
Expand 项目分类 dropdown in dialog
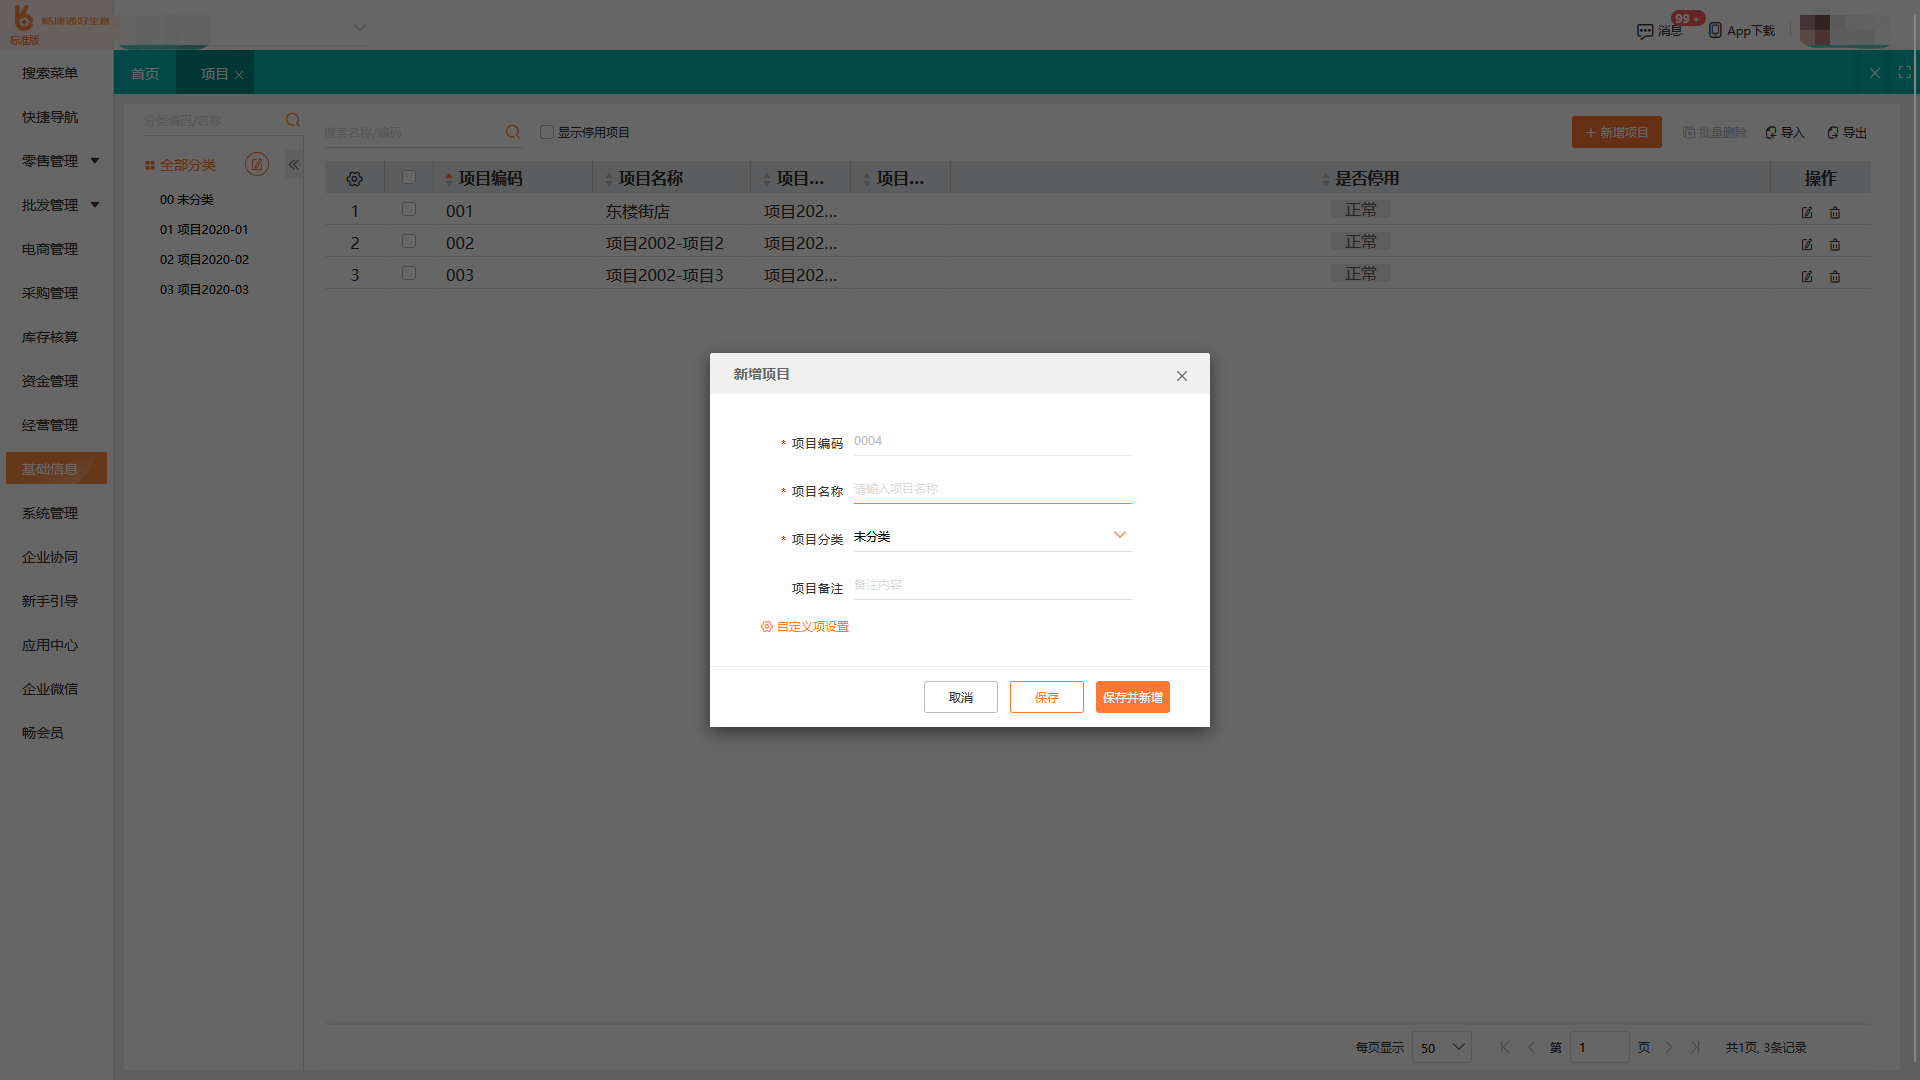(1120, 535)
